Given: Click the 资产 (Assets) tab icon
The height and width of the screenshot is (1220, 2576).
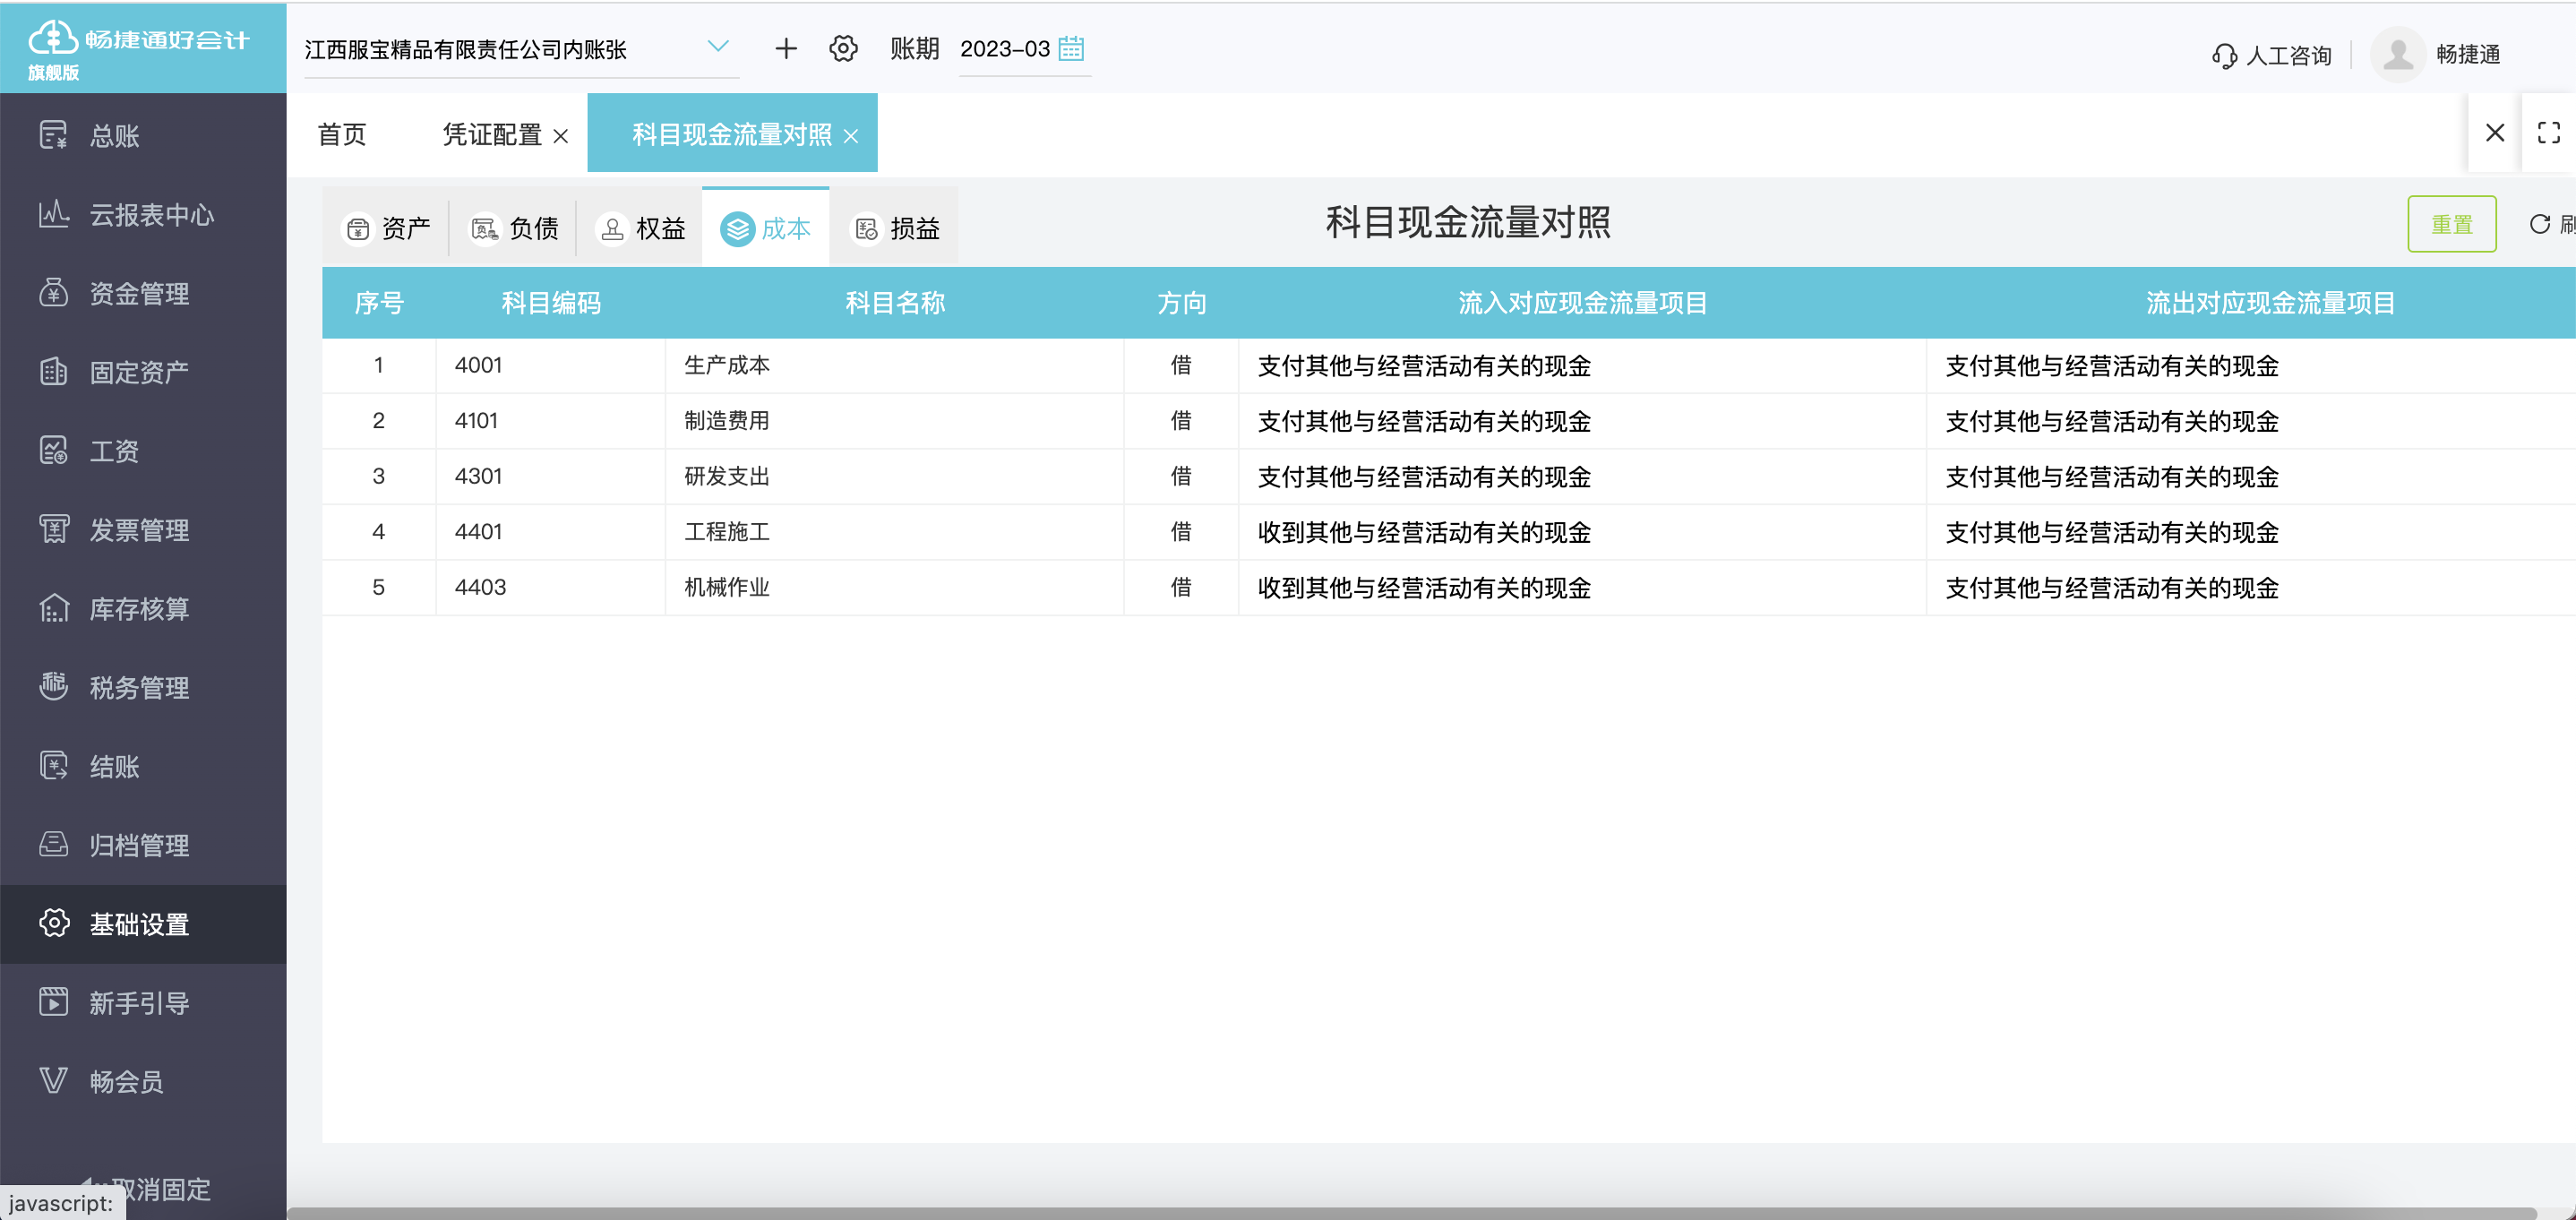Looking at the screenshot, I should click(x=358, y=227).
